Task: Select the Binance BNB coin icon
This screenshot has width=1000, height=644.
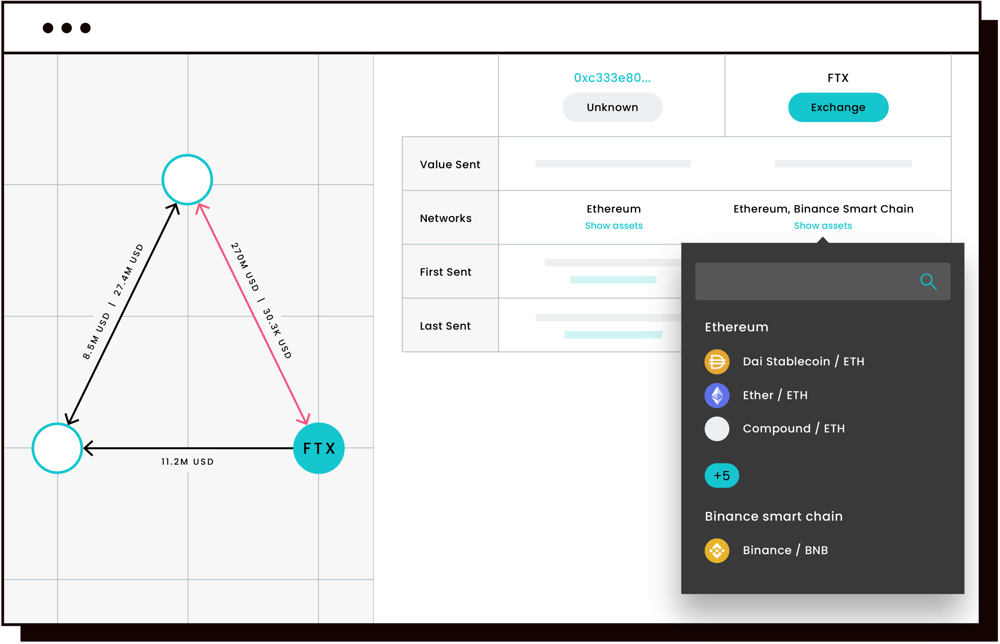Action: point(717,550)
